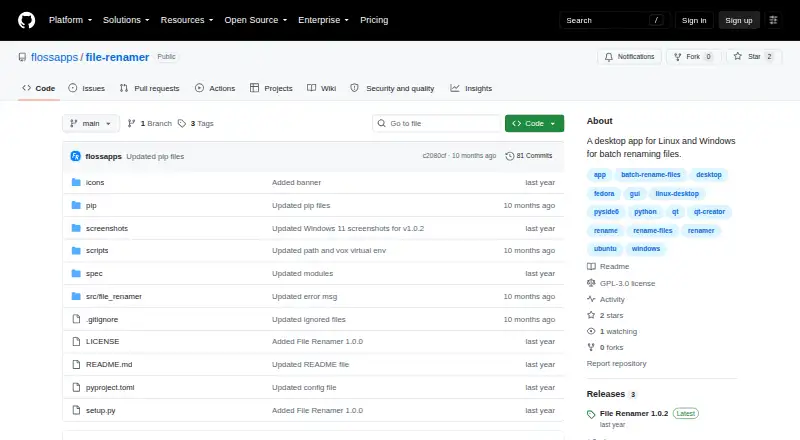
Task: Open the spec folder icon
Action: pyautogui.click(x=76, y=274)
